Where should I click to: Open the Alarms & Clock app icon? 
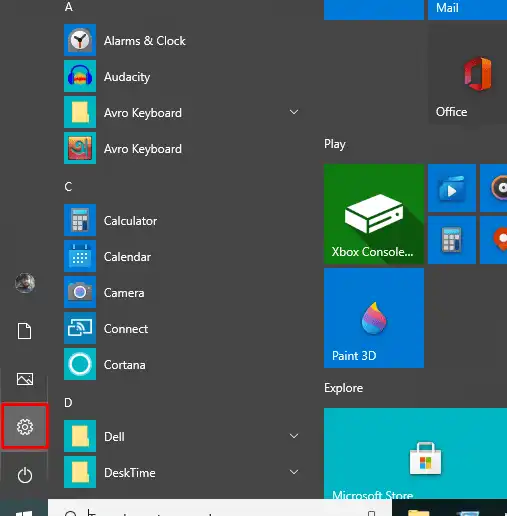(80, 40)
